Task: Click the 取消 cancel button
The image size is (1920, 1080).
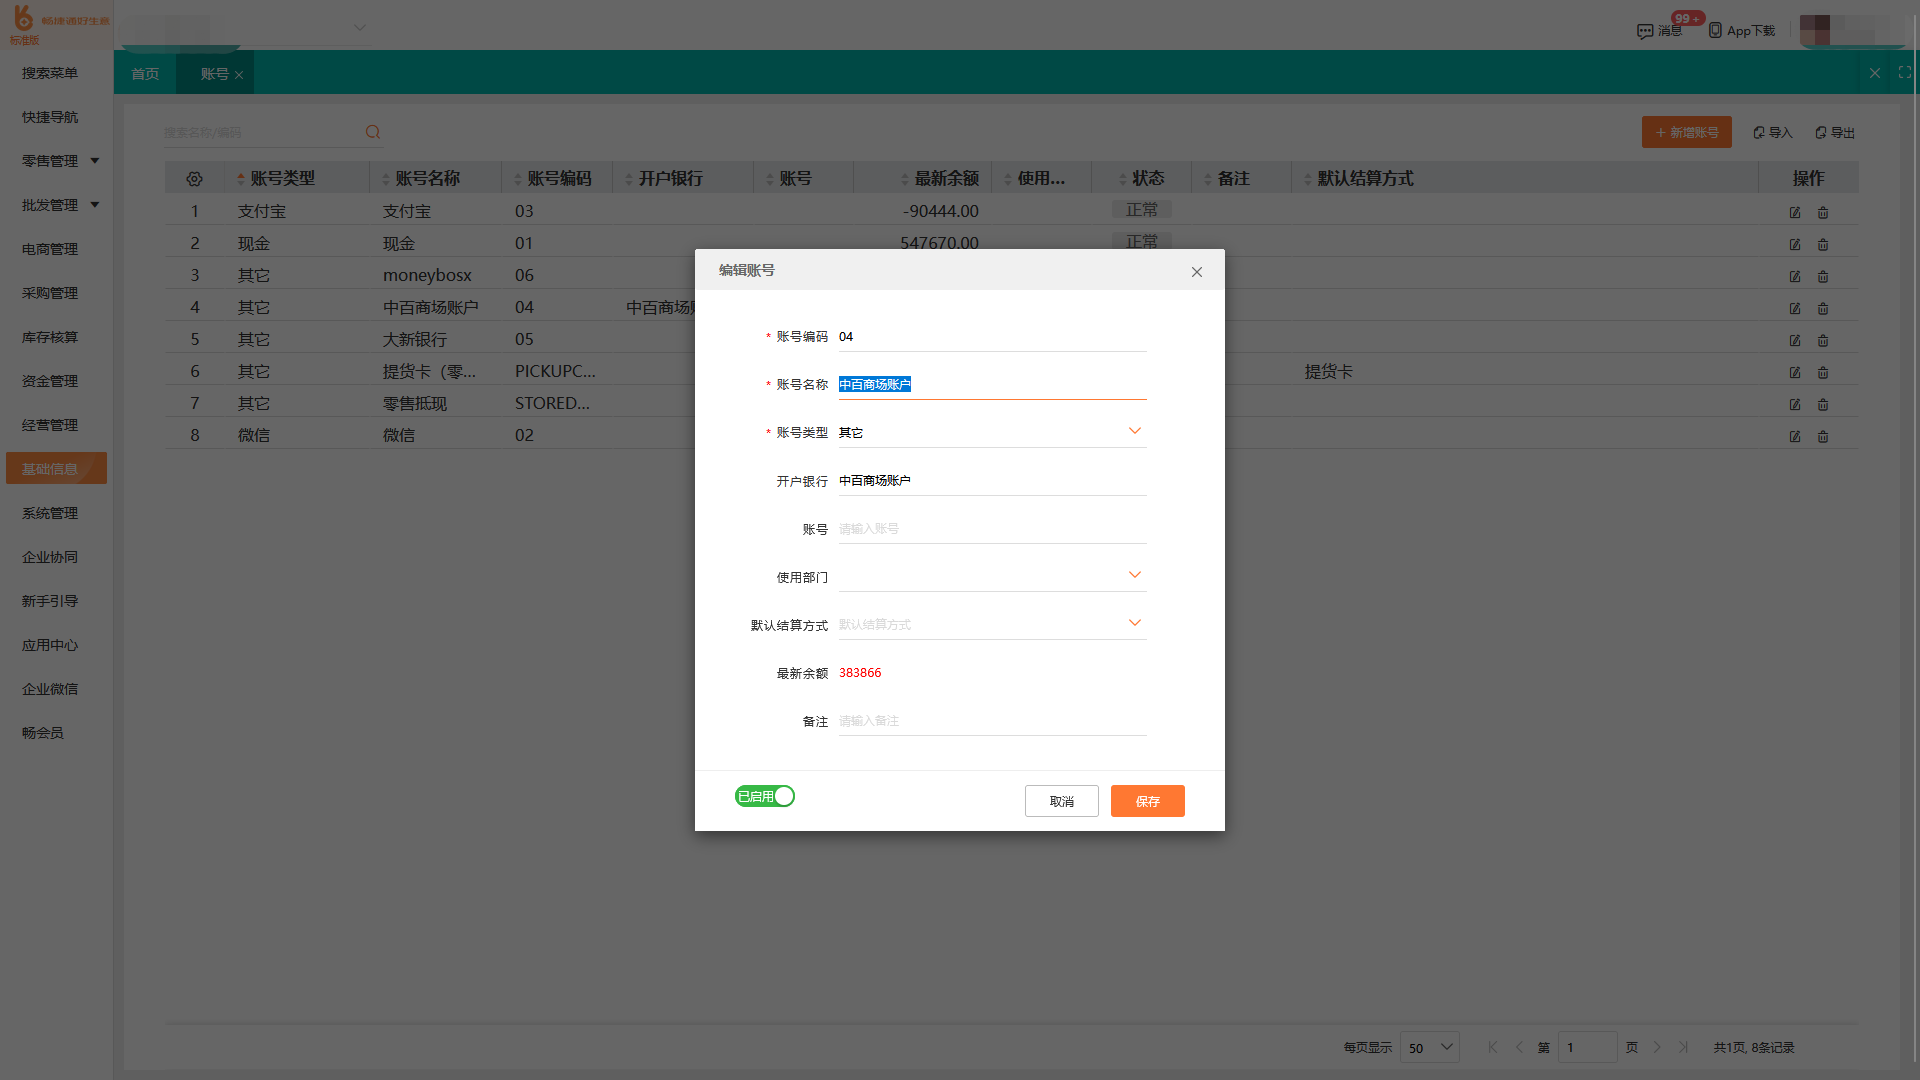Action: pyautogui.click(x=1063, y=800)
